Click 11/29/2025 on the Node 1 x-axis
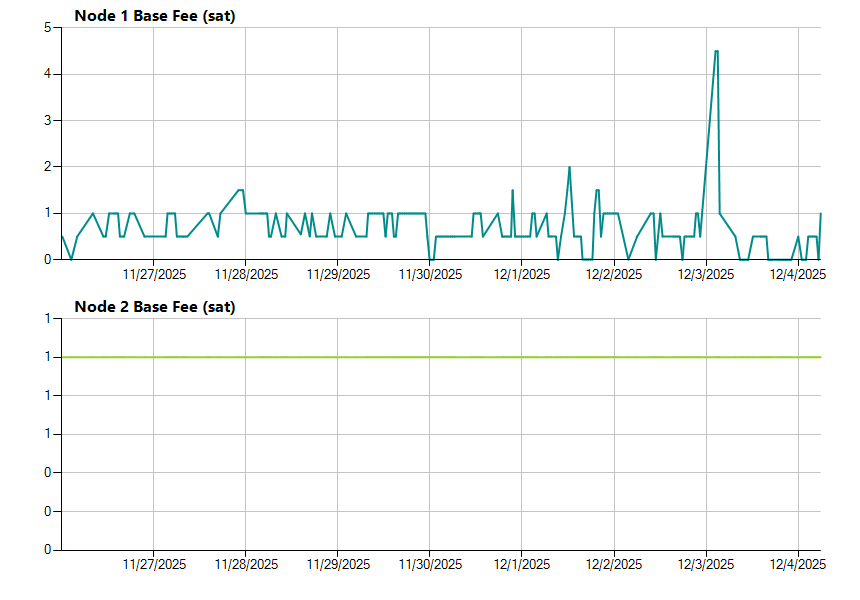Screen dimensions: 860x600 338,273
